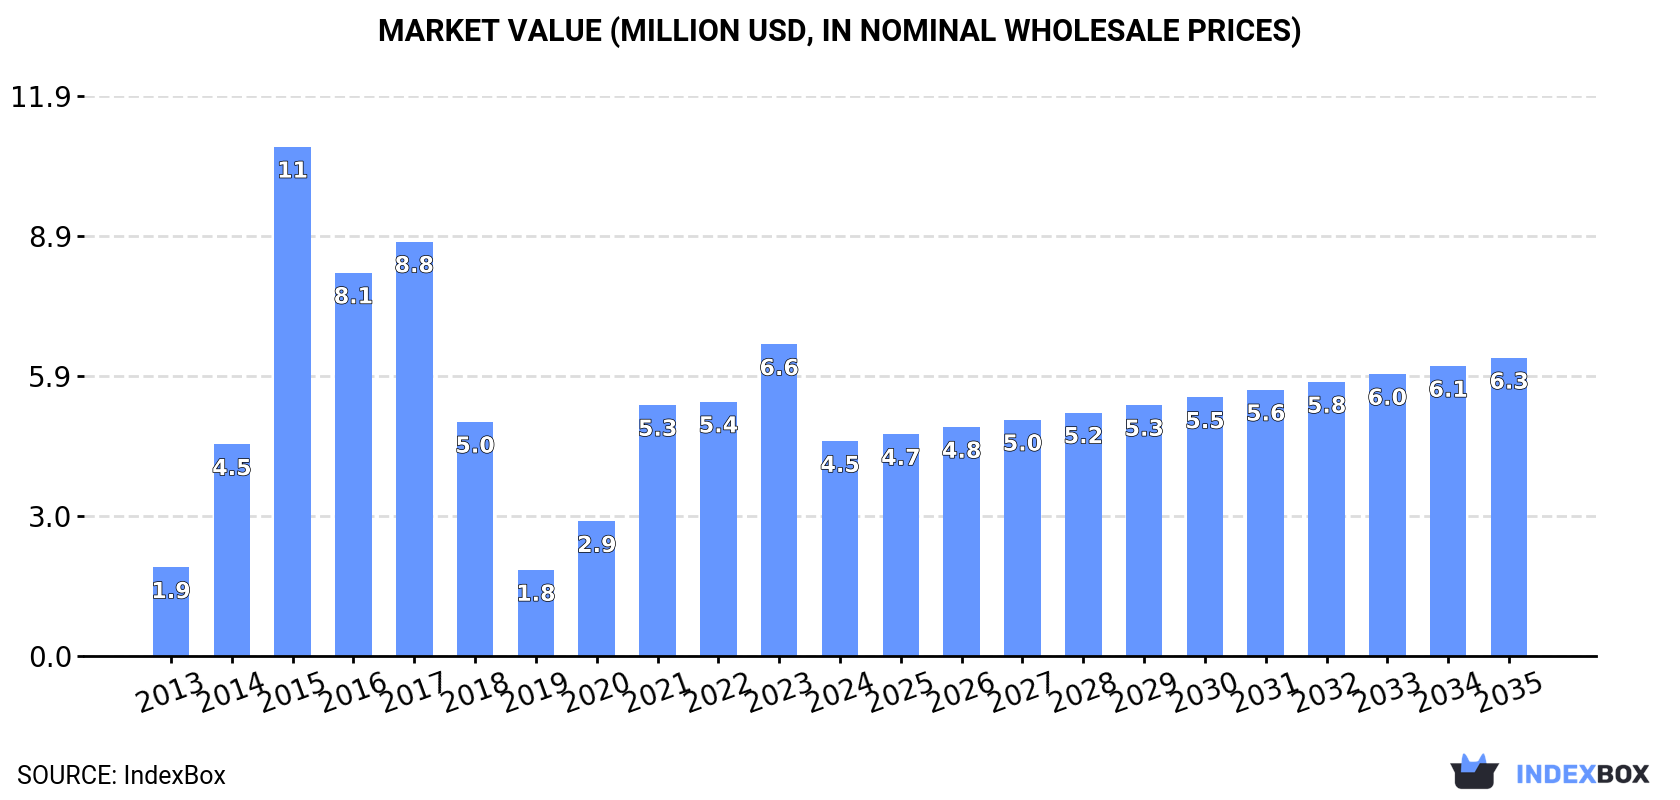
Task: Click the 2018 x-axis year label
Action: 475,692
